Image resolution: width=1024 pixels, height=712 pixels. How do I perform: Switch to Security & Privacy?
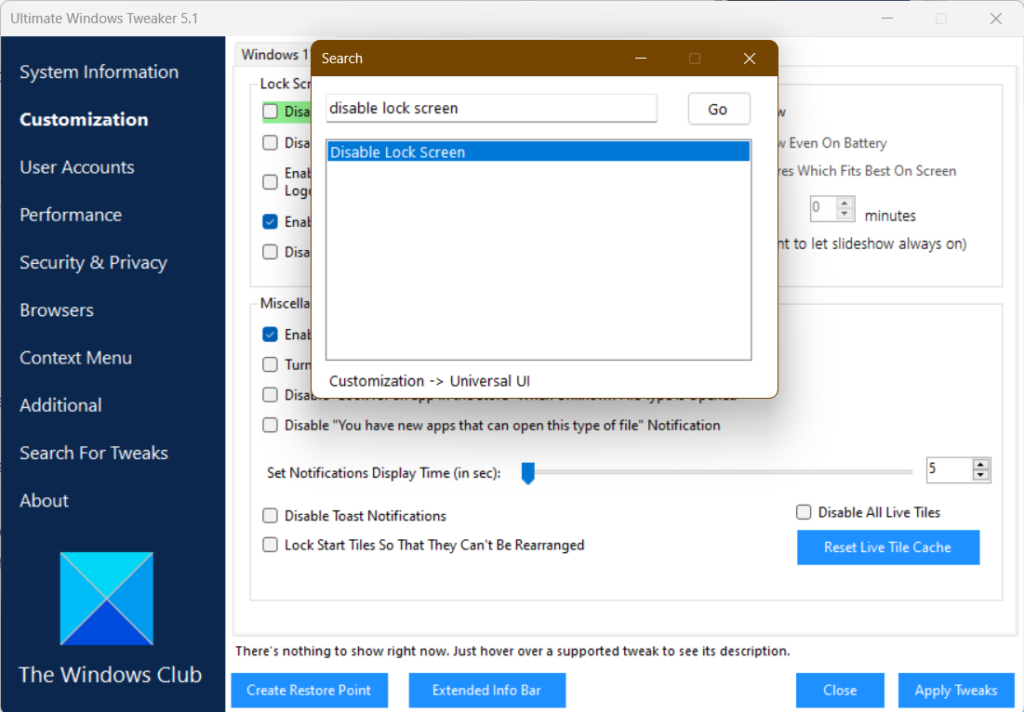tap(93, 263)
